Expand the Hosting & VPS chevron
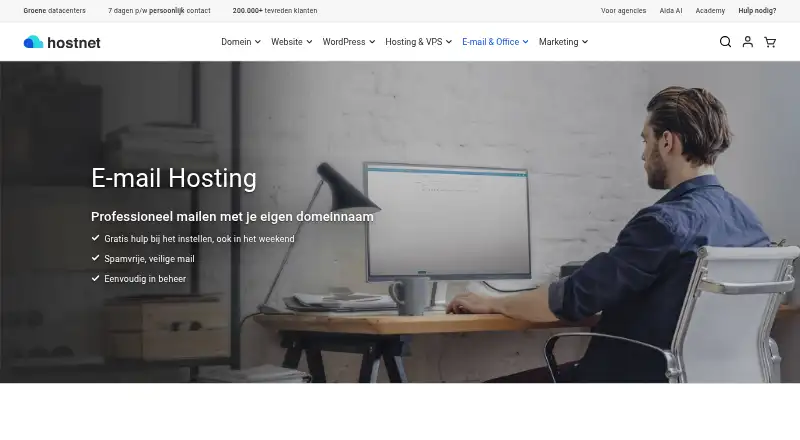The image size is (800, 440). 449,42
